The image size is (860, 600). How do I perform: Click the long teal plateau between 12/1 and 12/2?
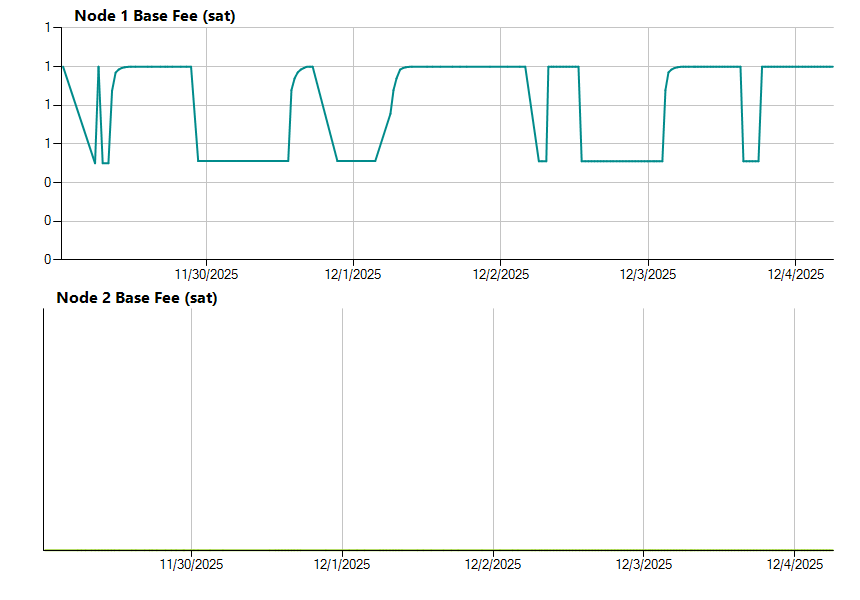click(x=465, y=67)
